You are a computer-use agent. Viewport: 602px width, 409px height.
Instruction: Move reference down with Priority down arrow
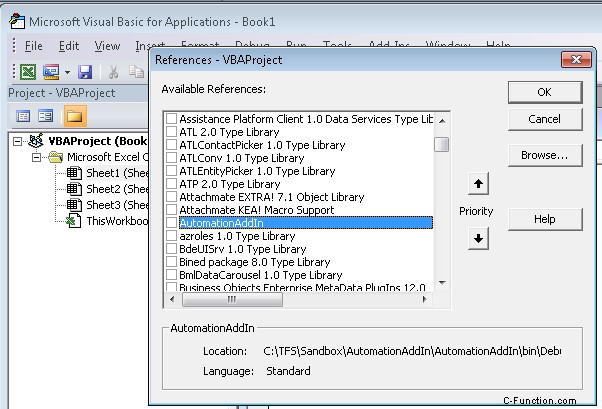[479, 238]
